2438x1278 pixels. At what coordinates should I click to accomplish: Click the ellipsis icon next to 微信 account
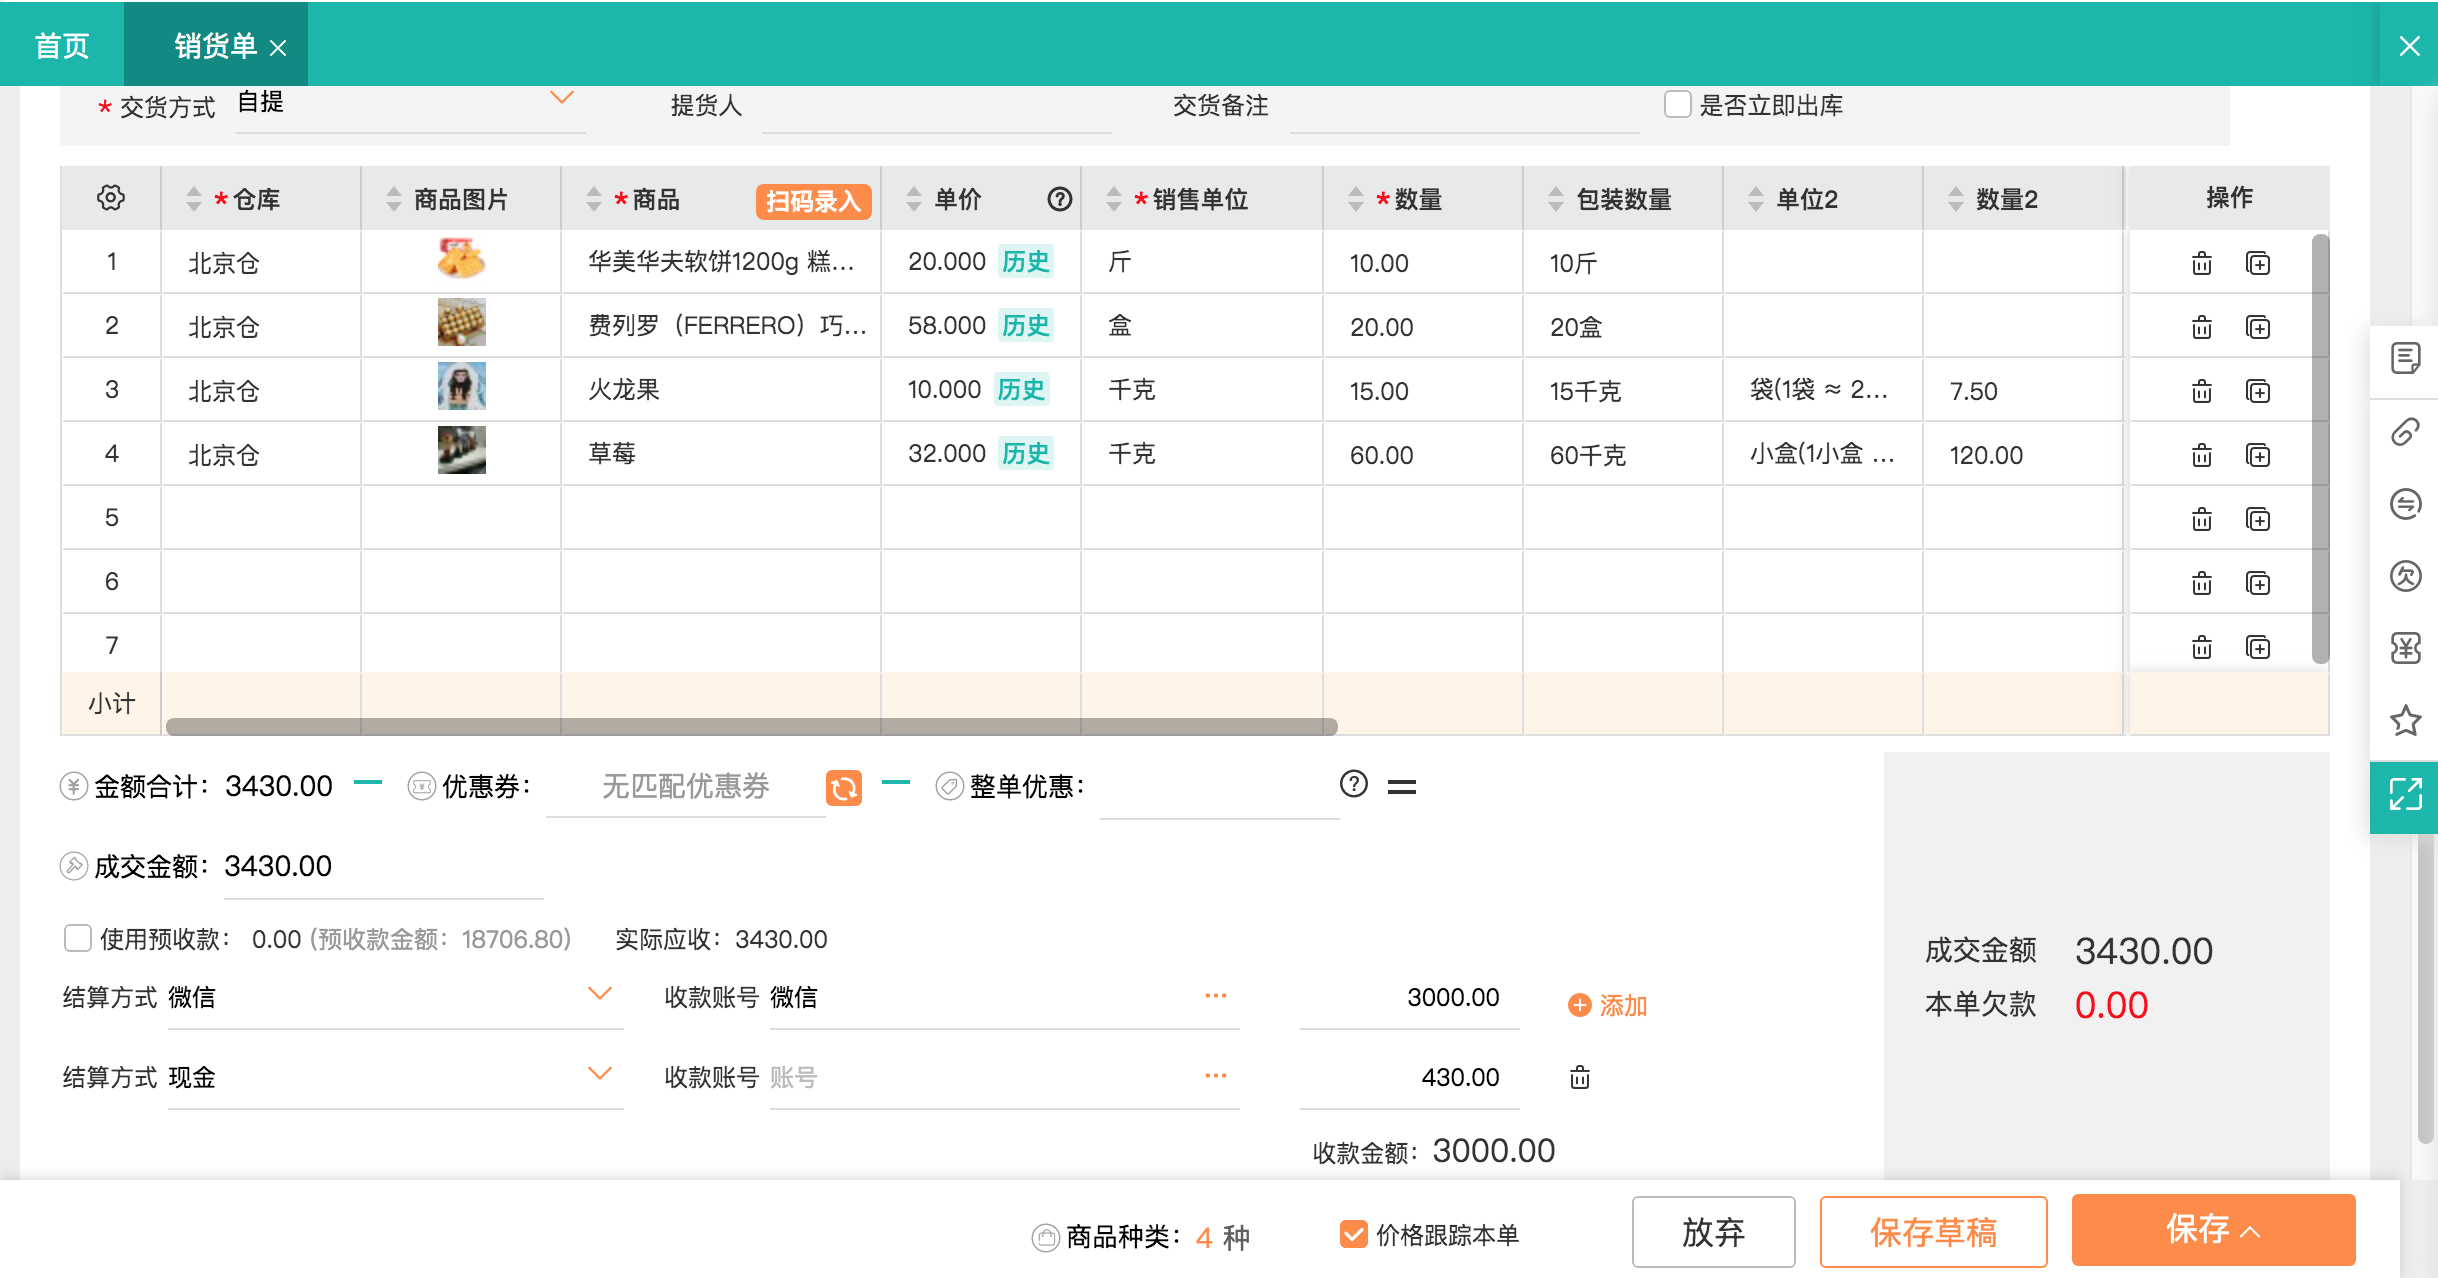[1219, 1002]
